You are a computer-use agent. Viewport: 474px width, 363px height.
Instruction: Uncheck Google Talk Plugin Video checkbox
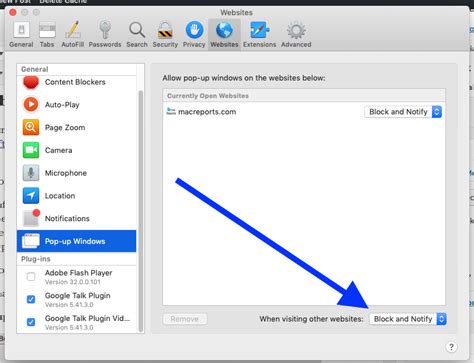(31, 322)
